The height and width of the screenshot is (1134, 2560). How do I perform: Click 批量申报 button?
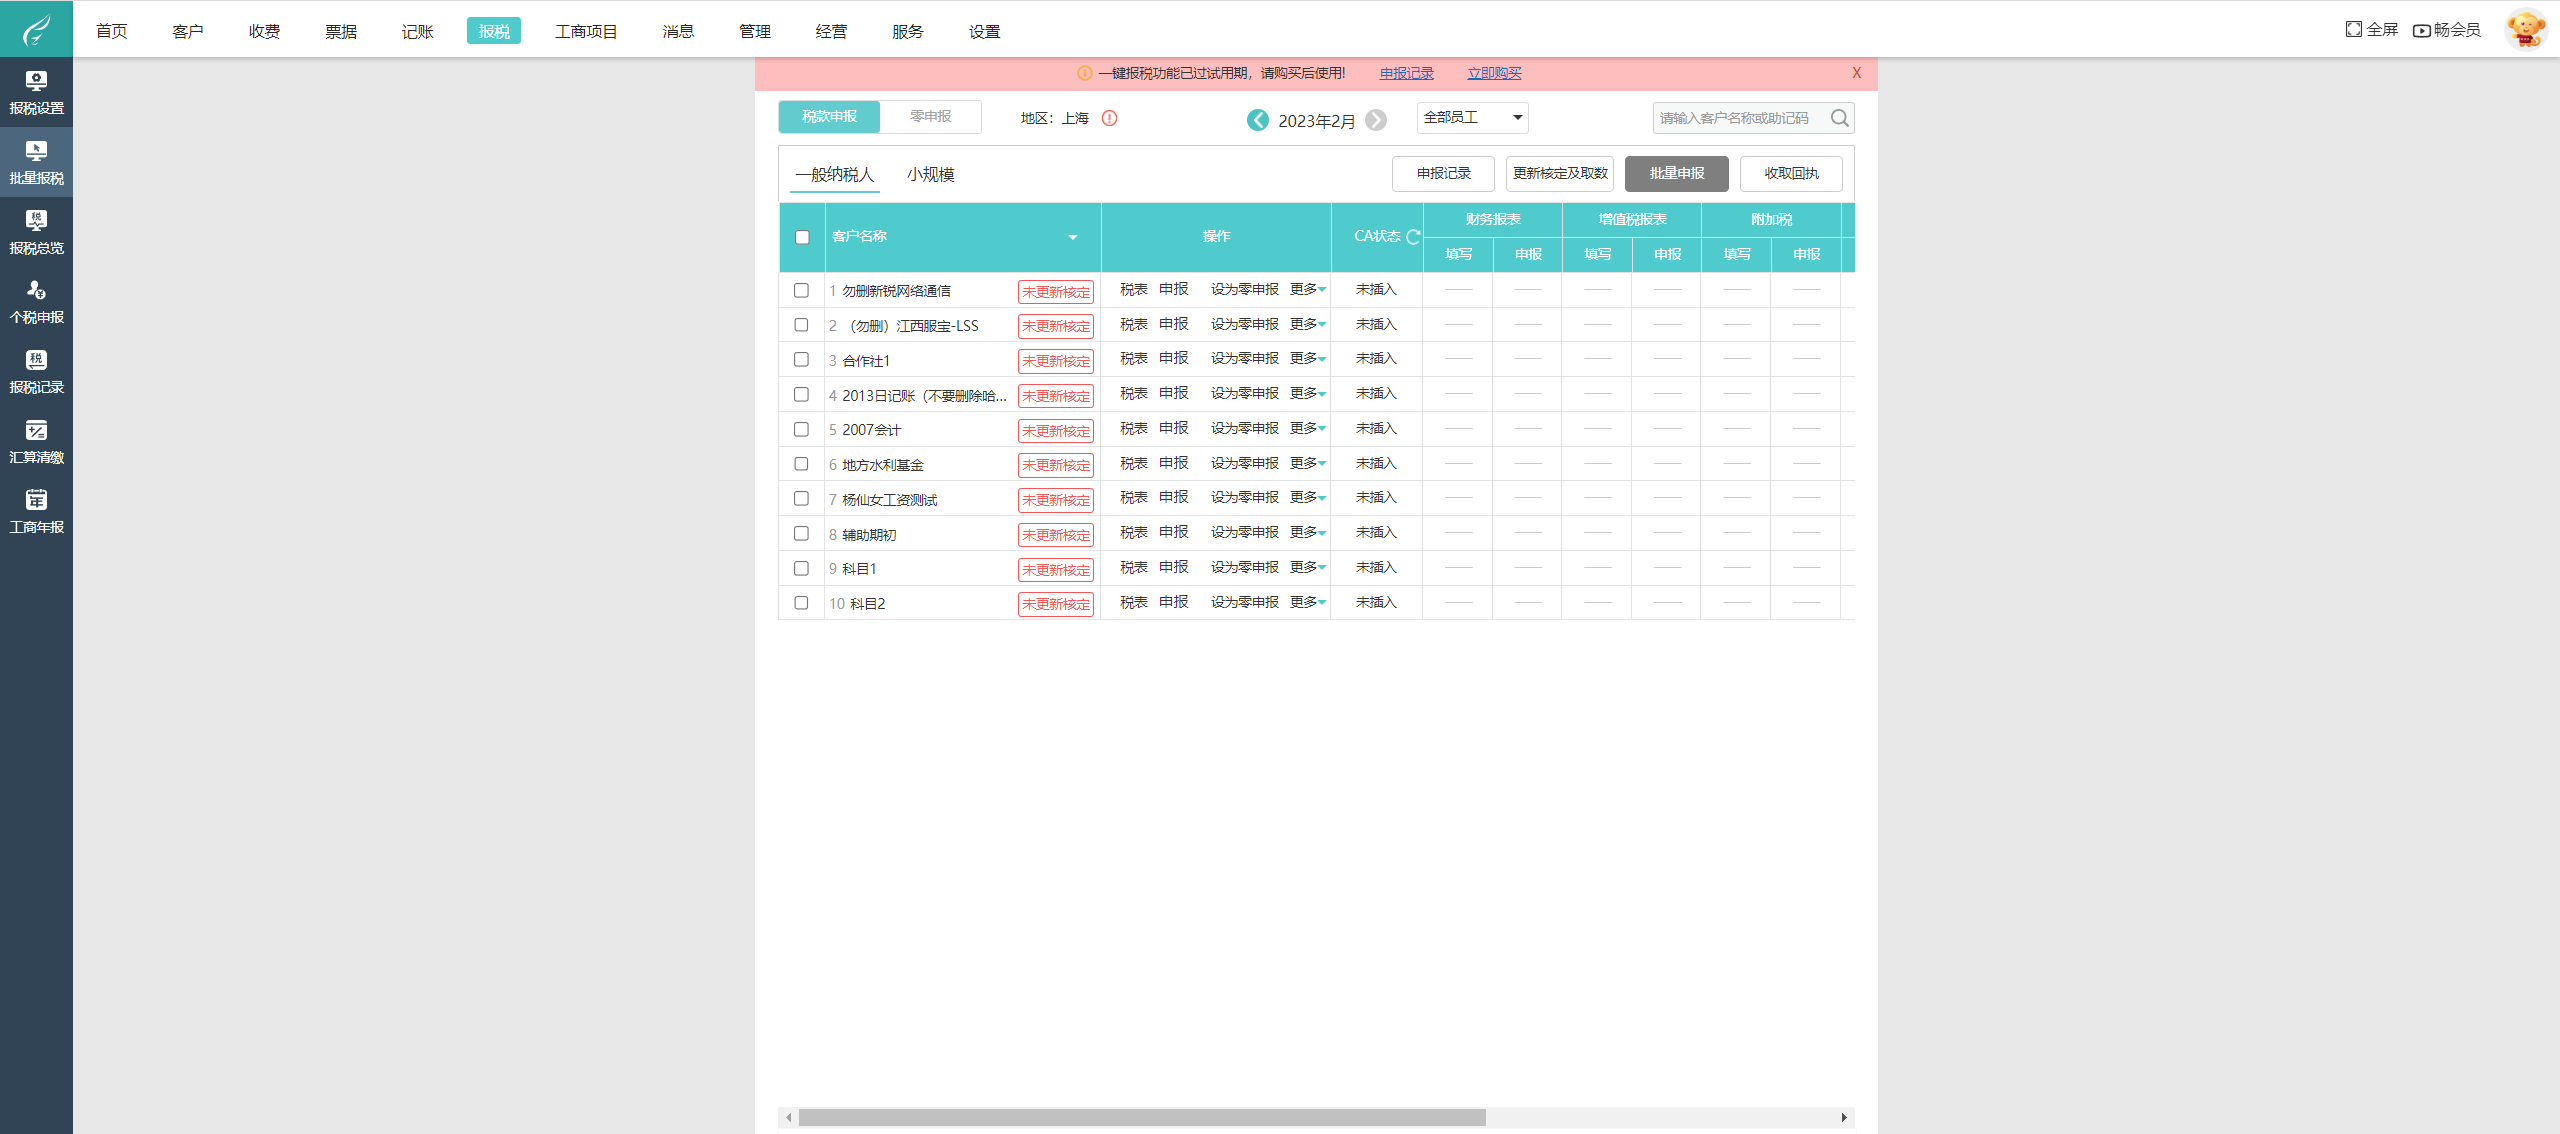(x=1675, y=173)
